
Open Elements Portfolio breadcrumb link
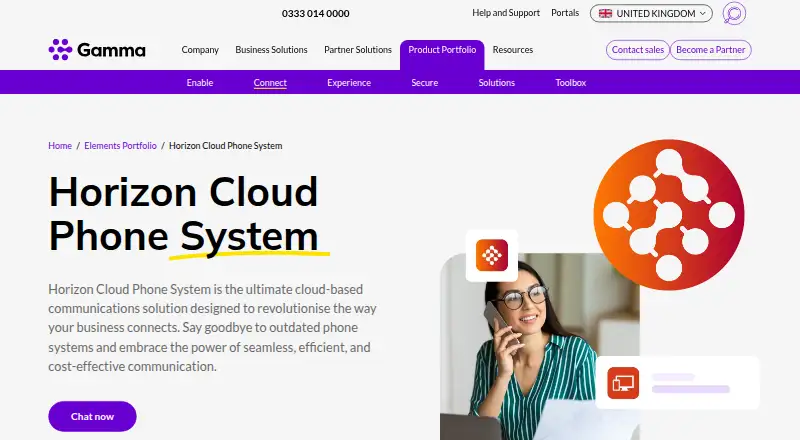point(120,145)
